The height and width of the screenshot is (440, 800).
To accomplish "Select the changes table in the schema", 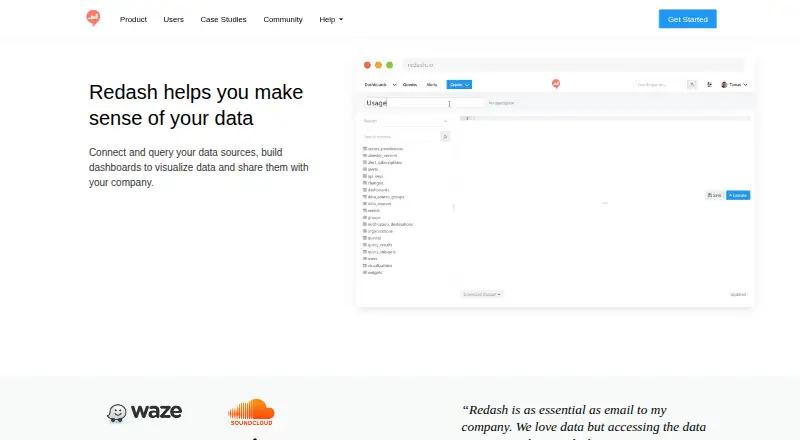I will (373, 183).
